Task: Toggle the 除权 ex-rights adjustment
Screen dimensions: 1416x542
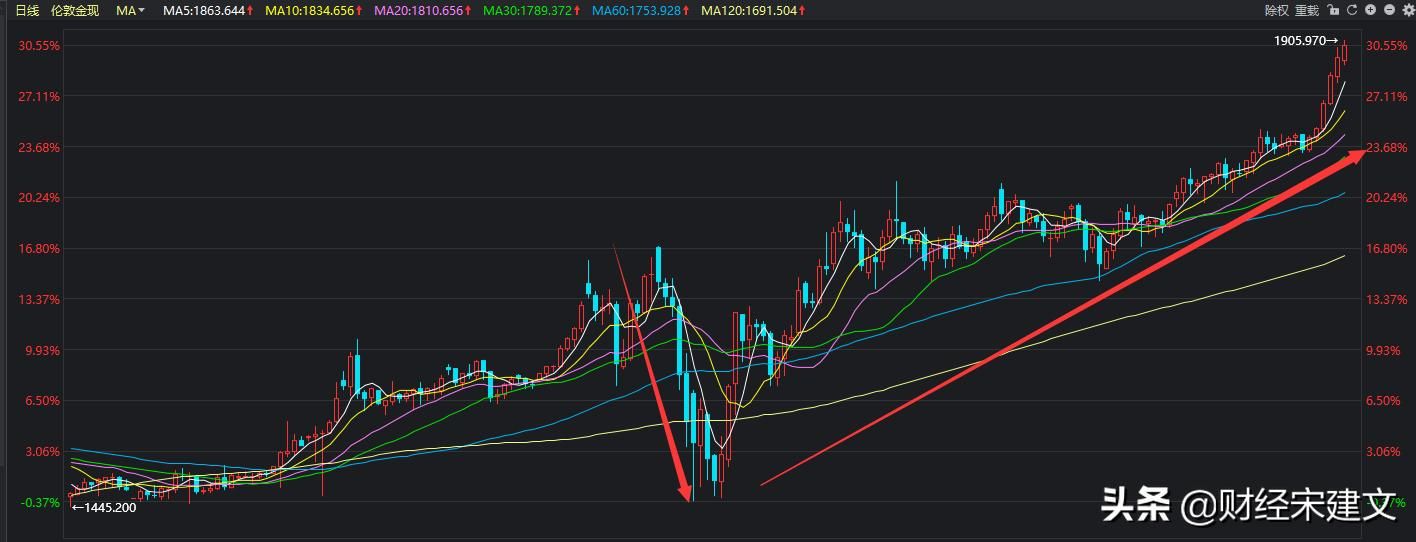Action: [1276, 10]
